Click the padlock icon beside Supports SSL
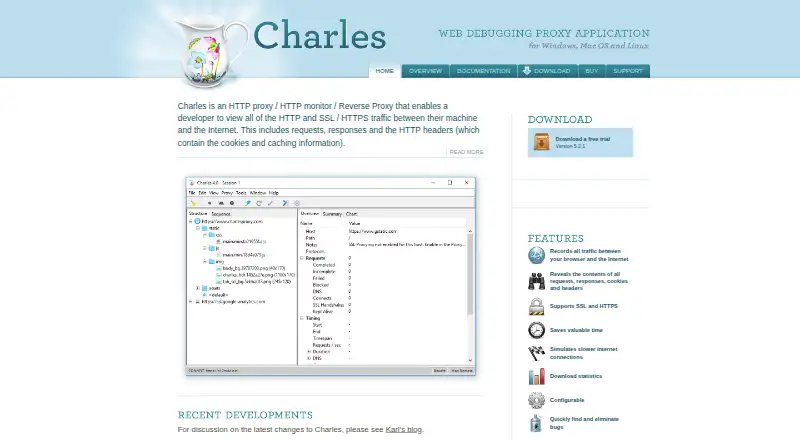This screenshot has height=440, width=800. click(536, 306)
